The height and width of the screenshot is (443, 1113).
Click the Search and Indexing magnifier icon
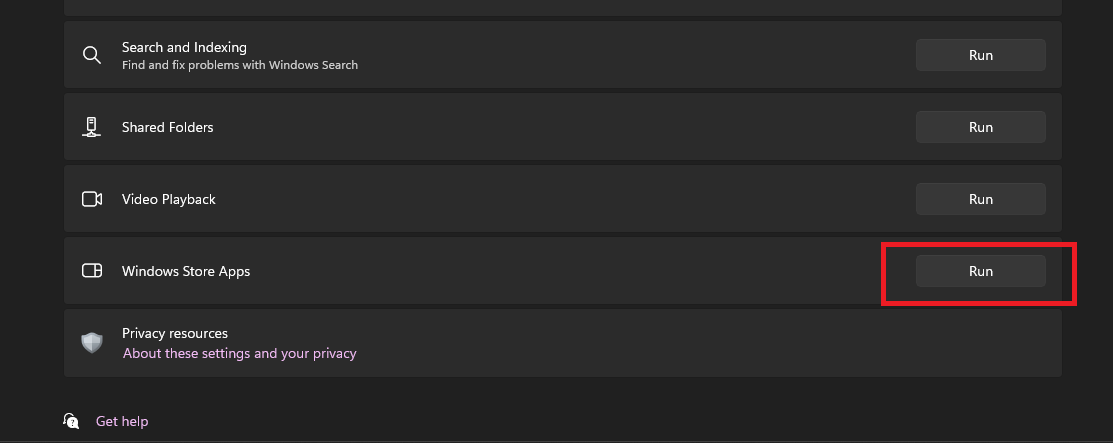[92, 55]
